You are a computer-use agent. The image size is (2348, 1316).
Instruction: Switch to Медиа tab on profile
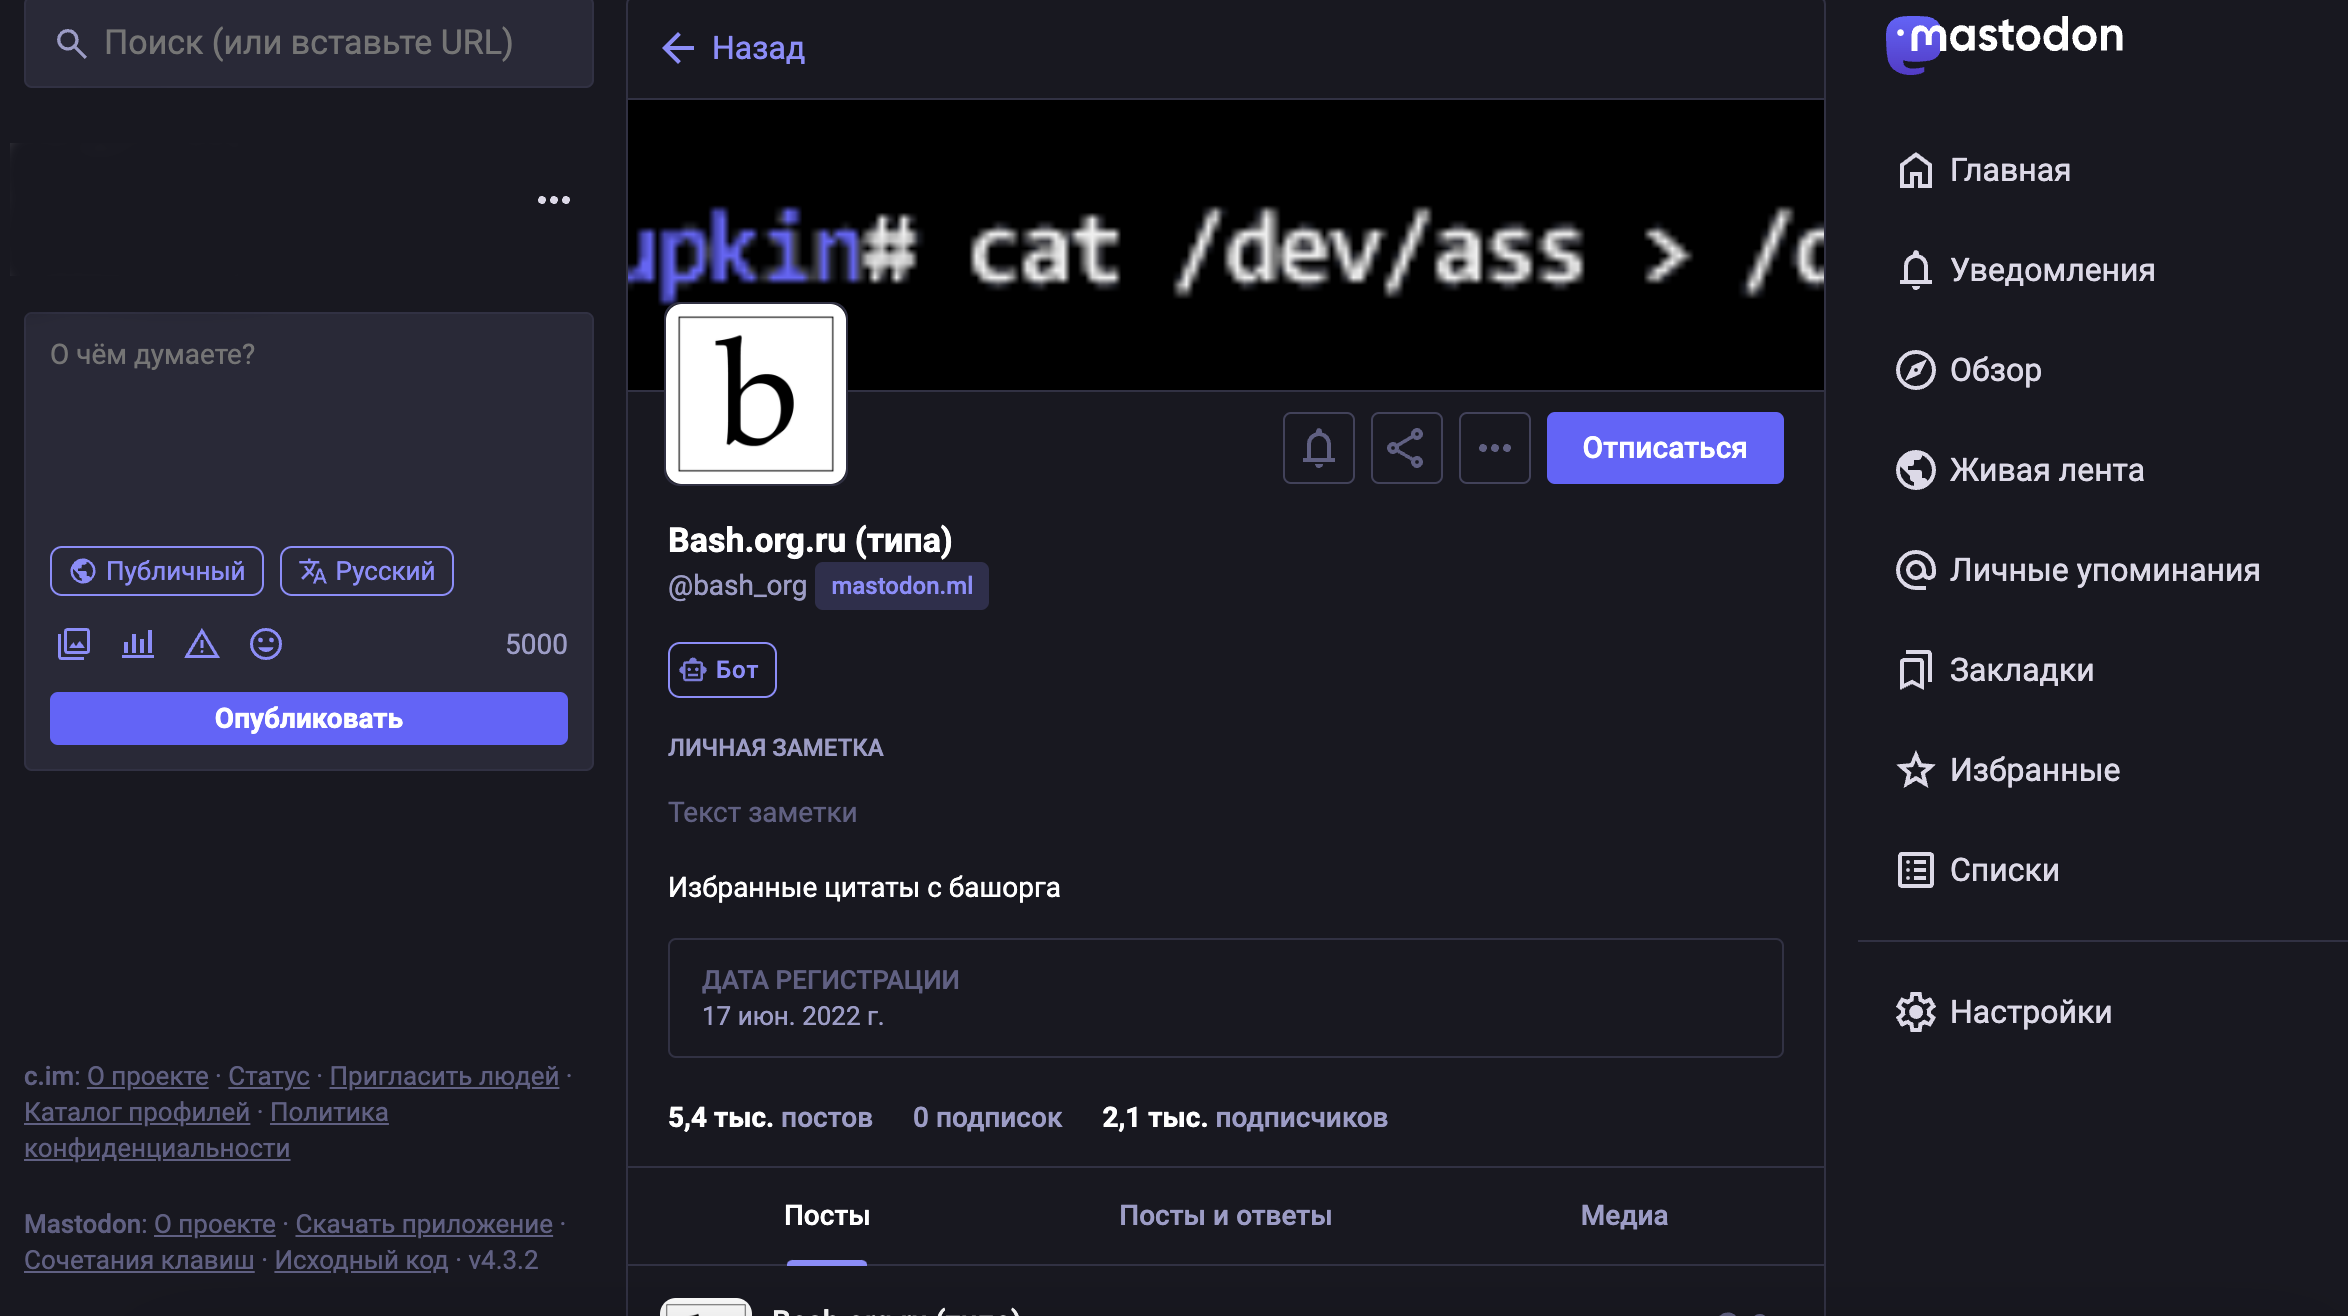pyautogui.click(x=1624, y=1214)
